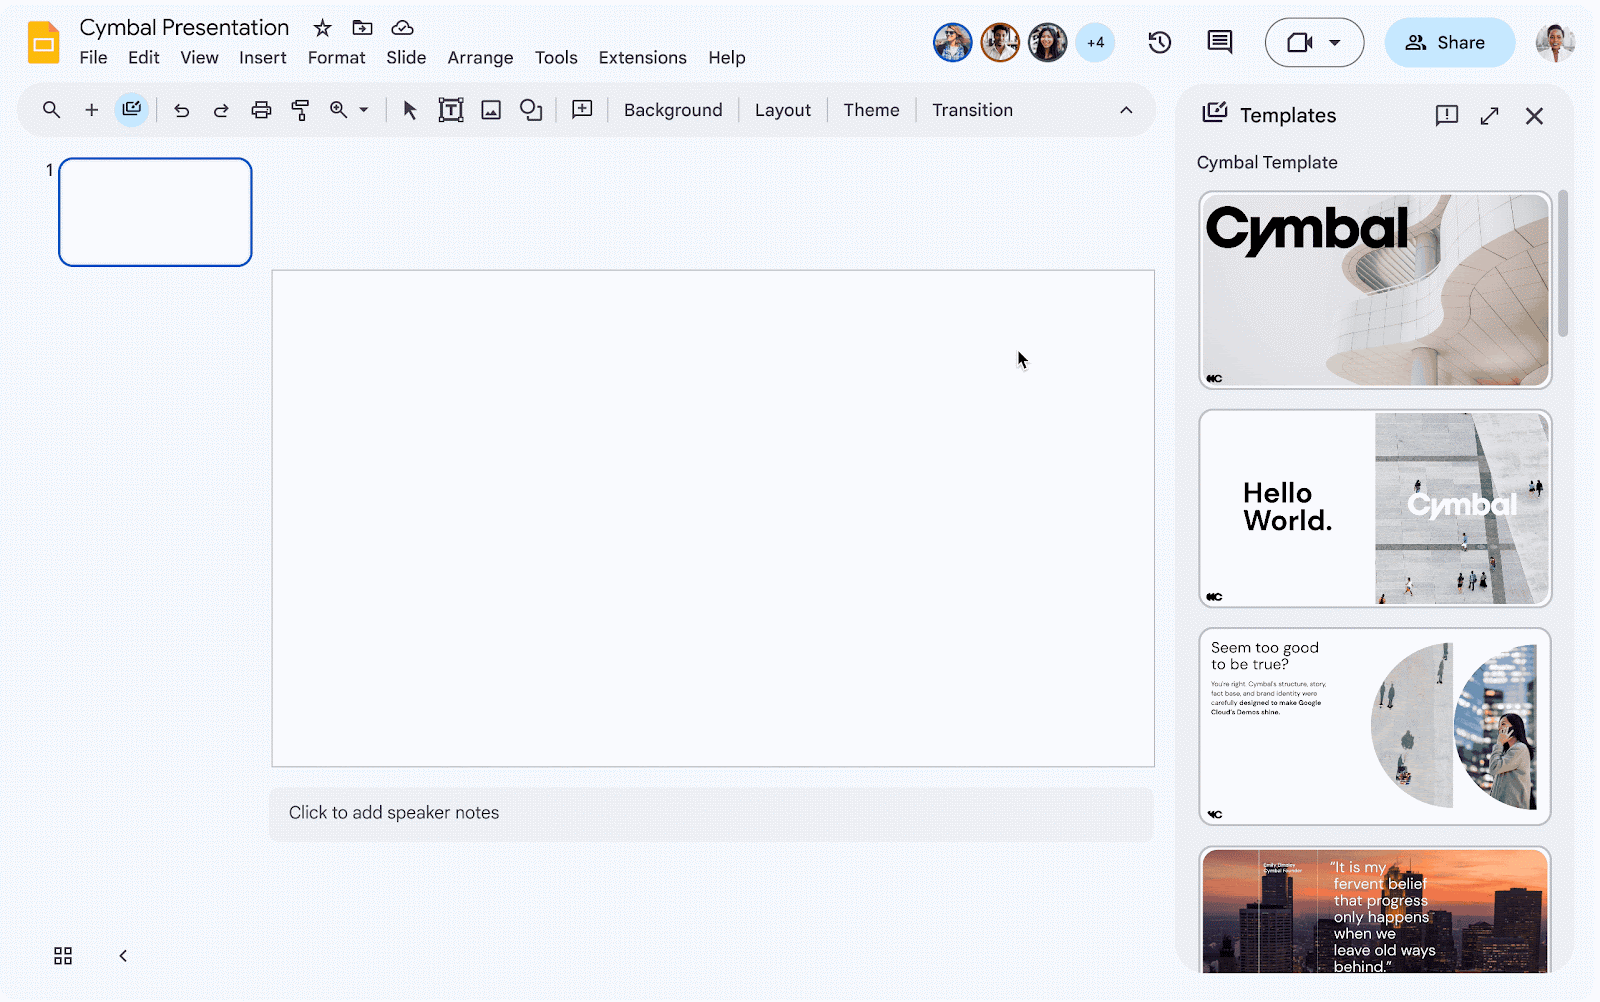
Task: Switch to grid view
Action: (x=63, y=956)
